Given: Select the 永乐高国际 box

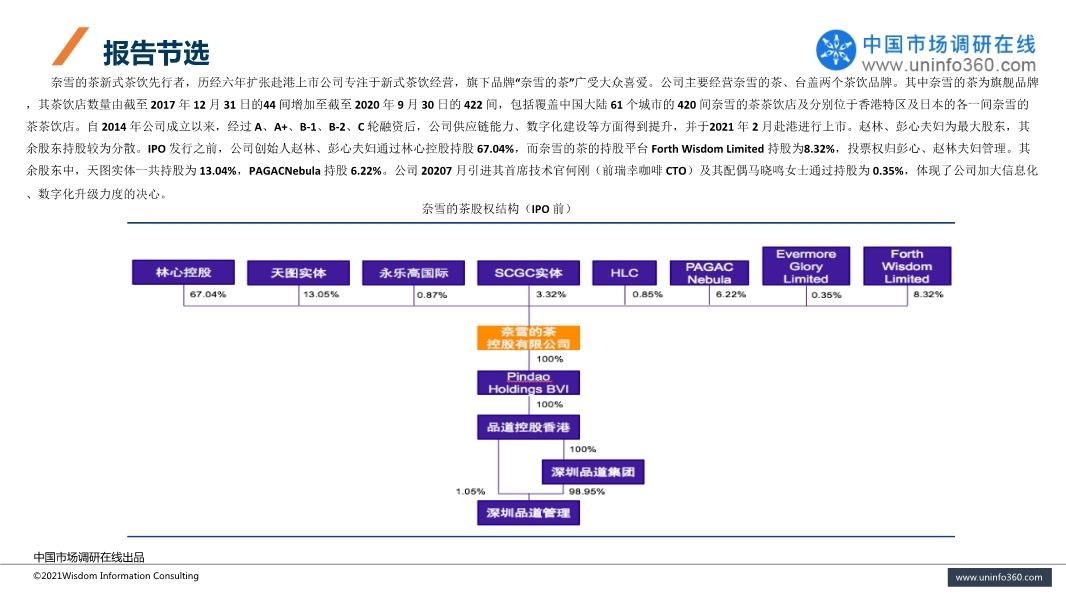Looking at the screenshot, I should (x=413, y=272).
